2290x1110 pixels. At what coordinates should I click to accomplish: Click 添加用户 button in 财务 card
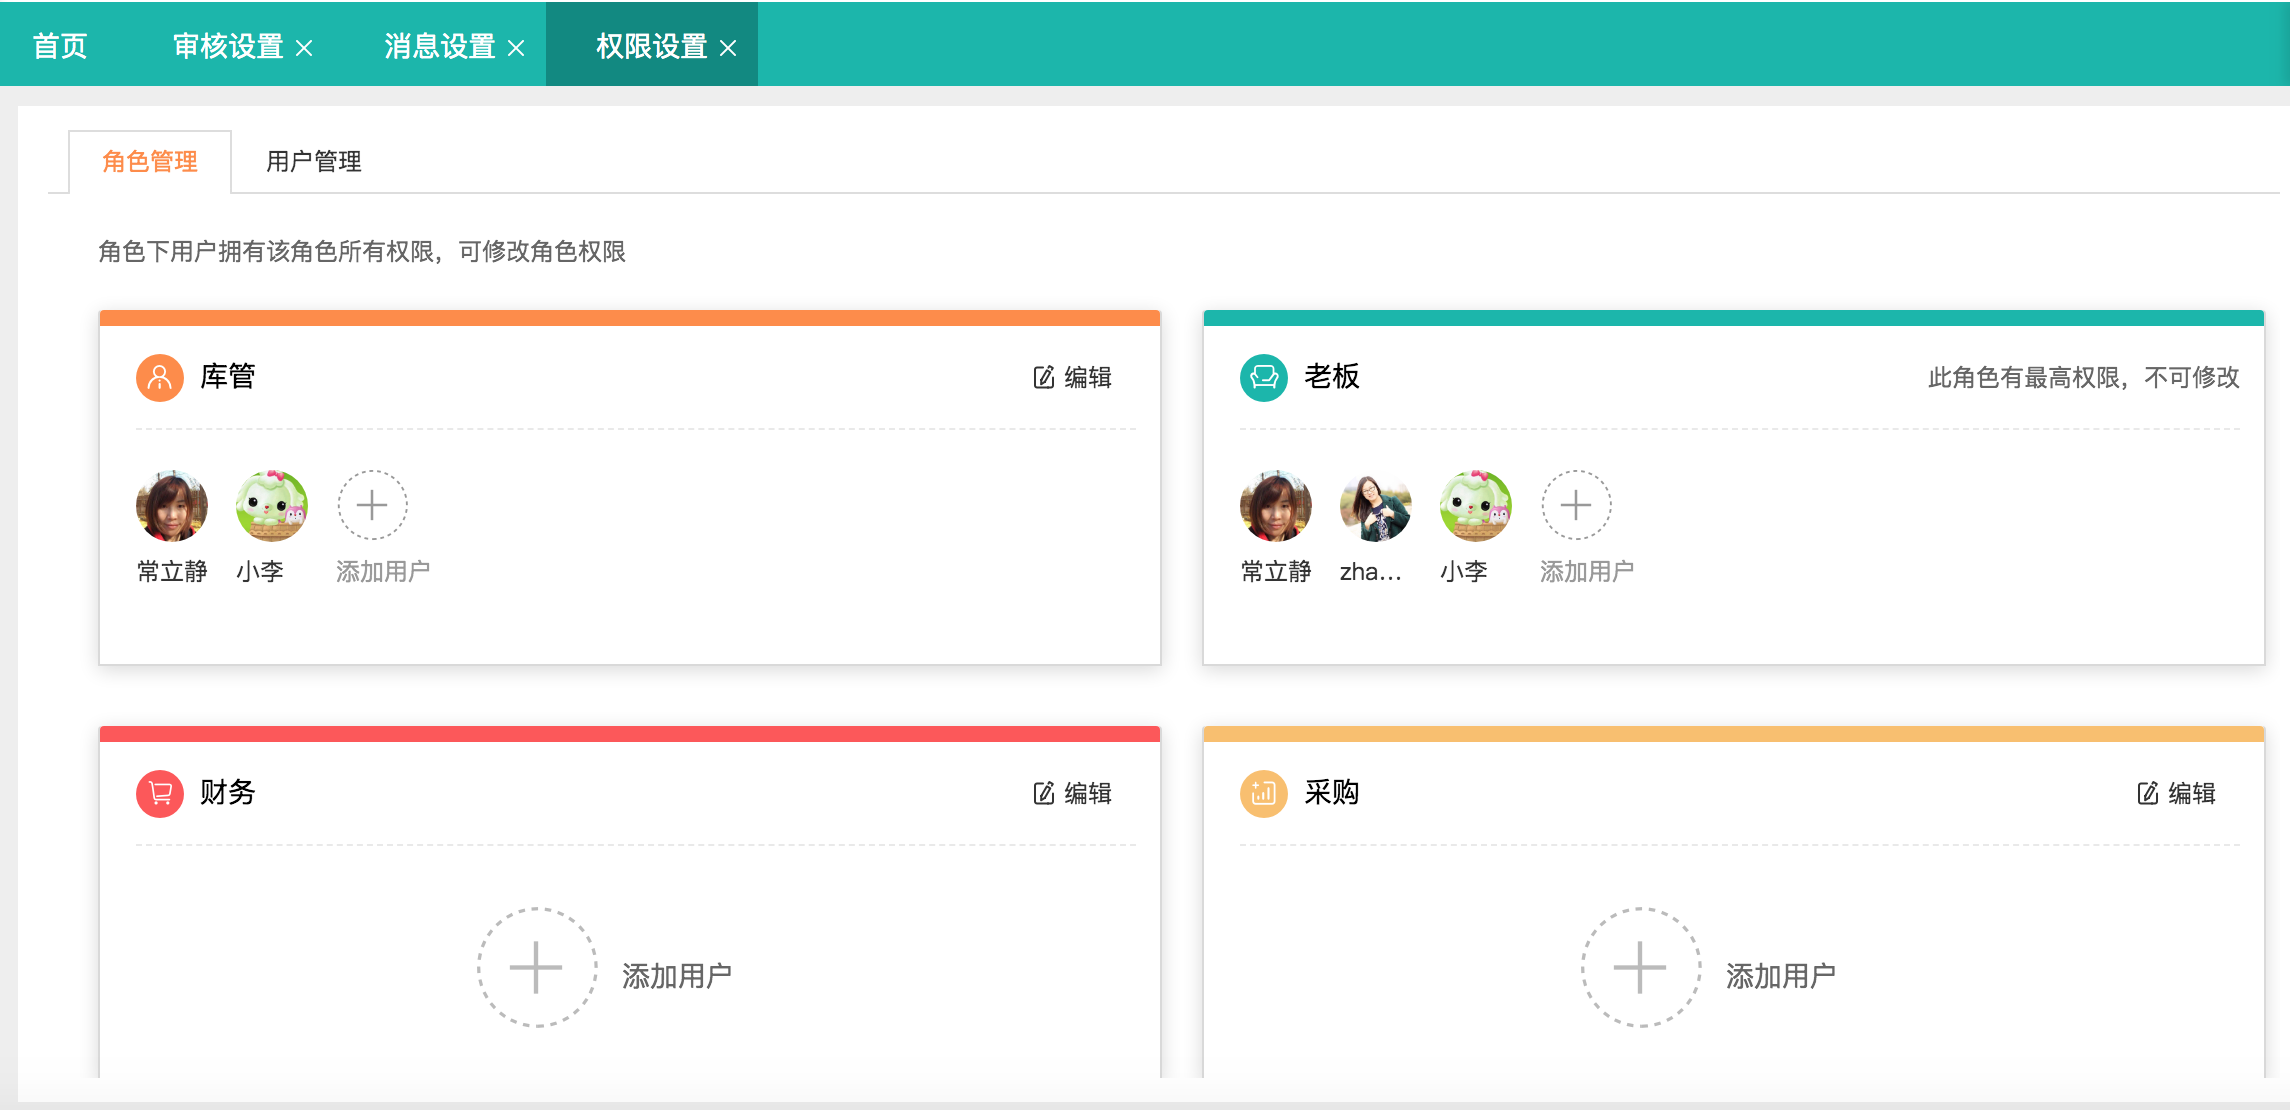pyautogui.click(x=533, y=964)
